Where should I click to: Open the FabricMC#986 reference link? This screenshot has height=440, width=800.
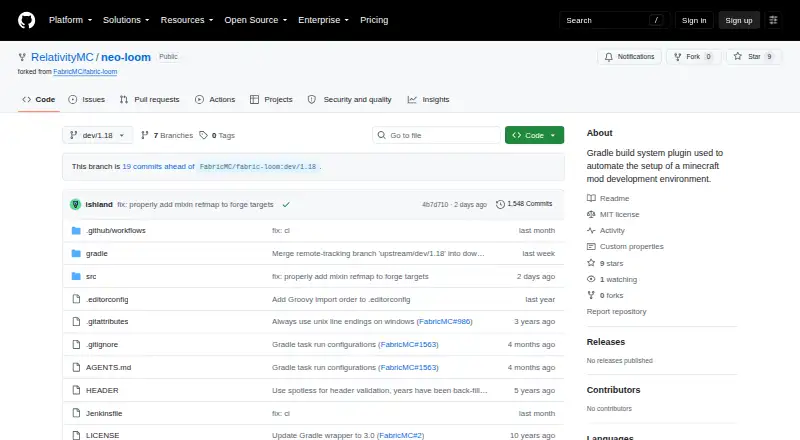click(x=444, y=322)
